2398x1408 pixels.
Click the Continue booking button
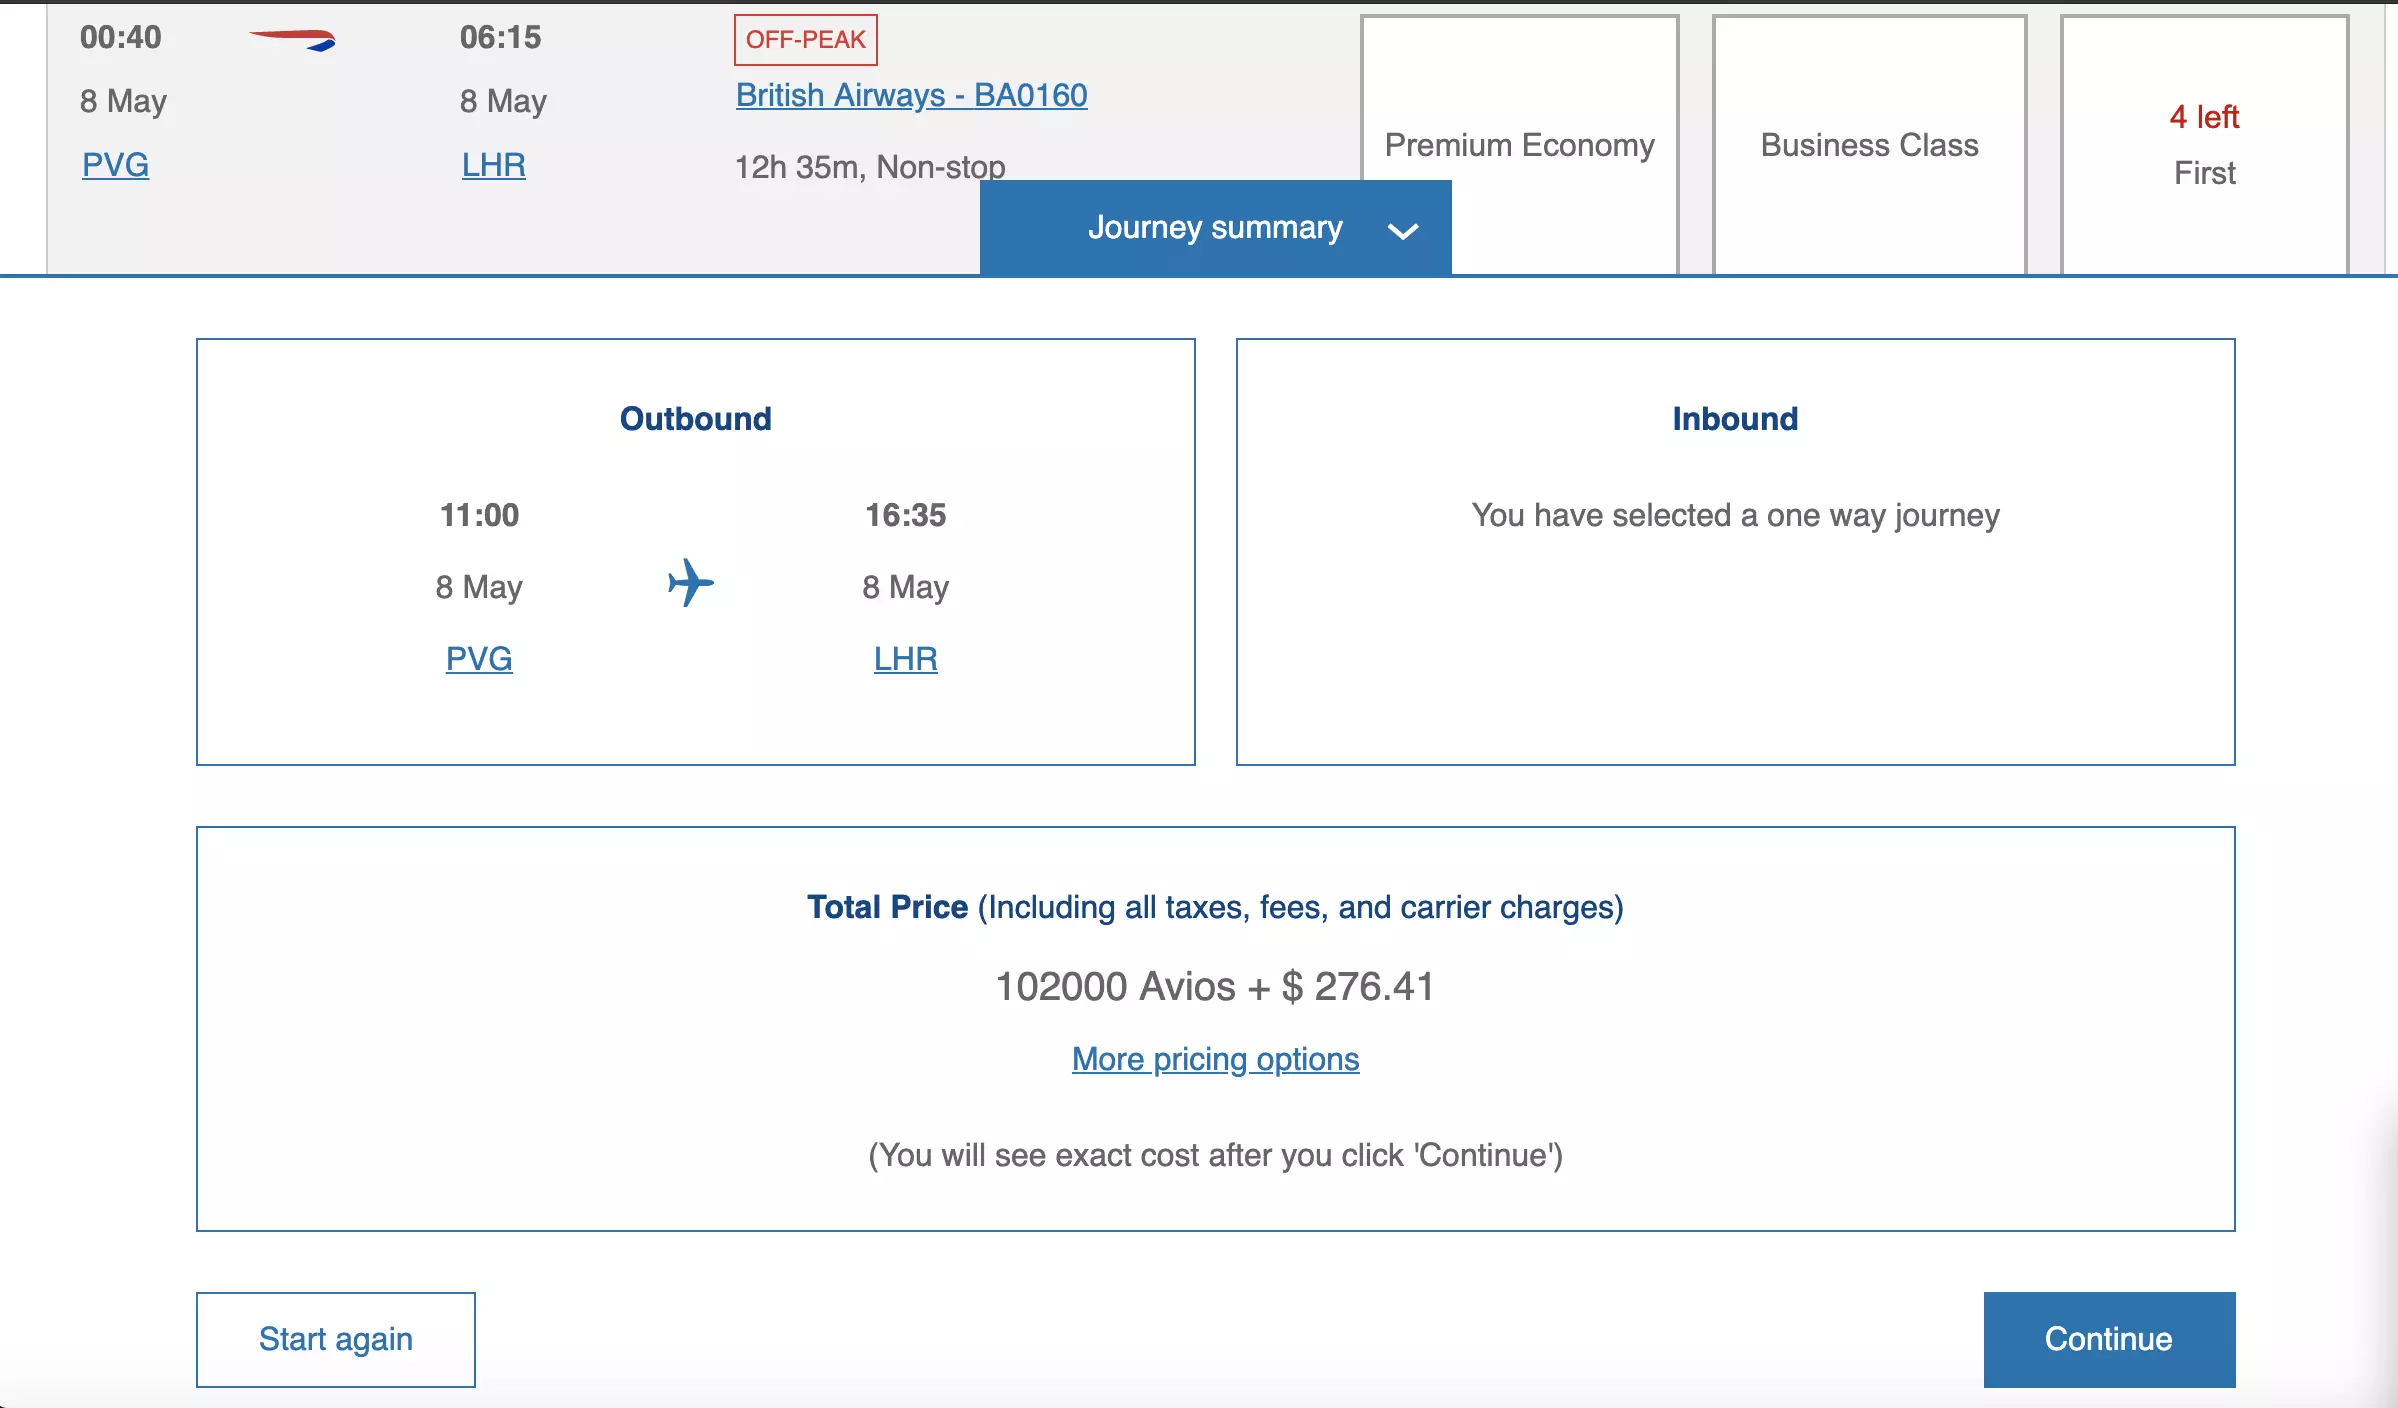pyautogui.click(x=2110, y=1338)
